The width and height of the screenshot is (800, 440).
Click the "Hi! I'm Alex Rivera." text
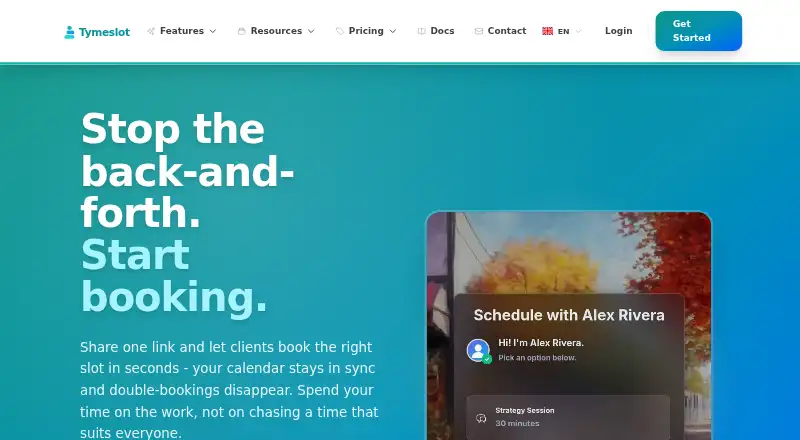coord(541,343)
